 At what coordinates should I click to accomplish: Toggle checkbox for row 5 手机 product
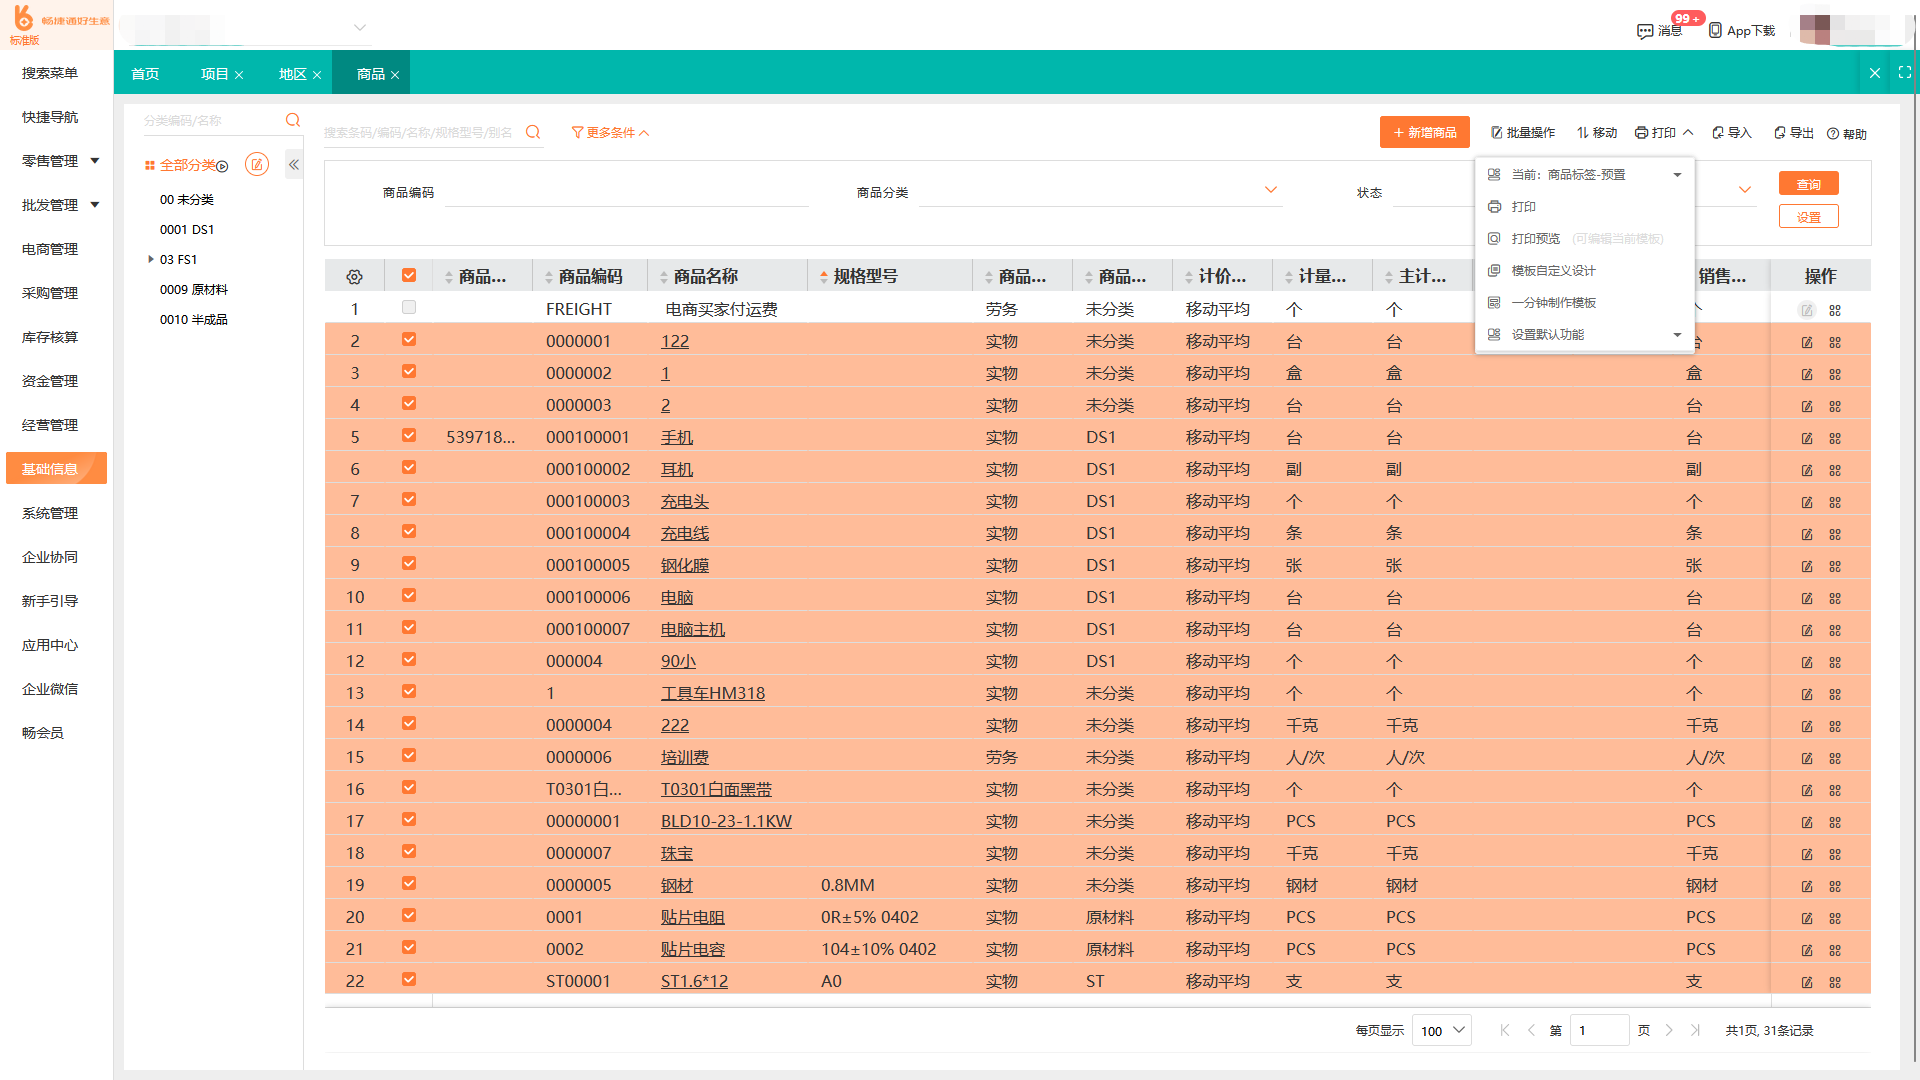tap(410, 435)
